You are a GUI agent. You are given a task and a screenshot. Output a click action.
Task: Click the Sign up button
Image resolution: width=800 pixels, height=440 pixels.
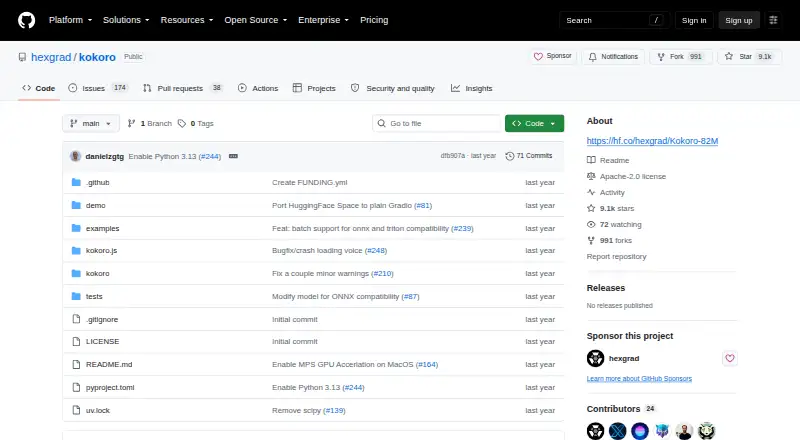point(739,20)
